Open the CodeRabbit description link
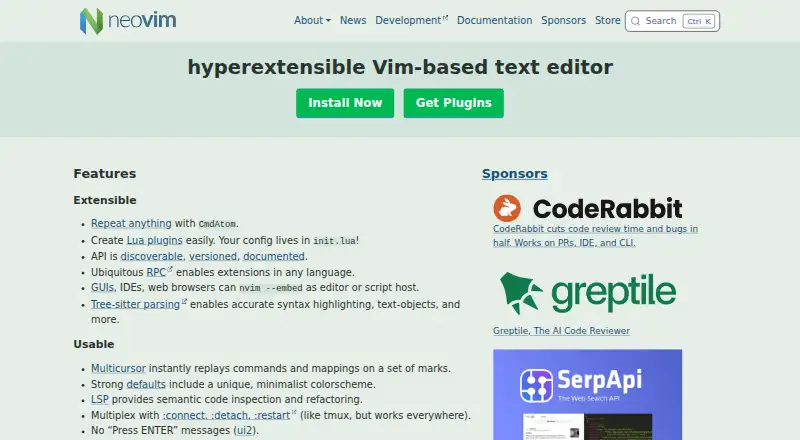The width and height of the screenshot is (800, 440). 595,236
